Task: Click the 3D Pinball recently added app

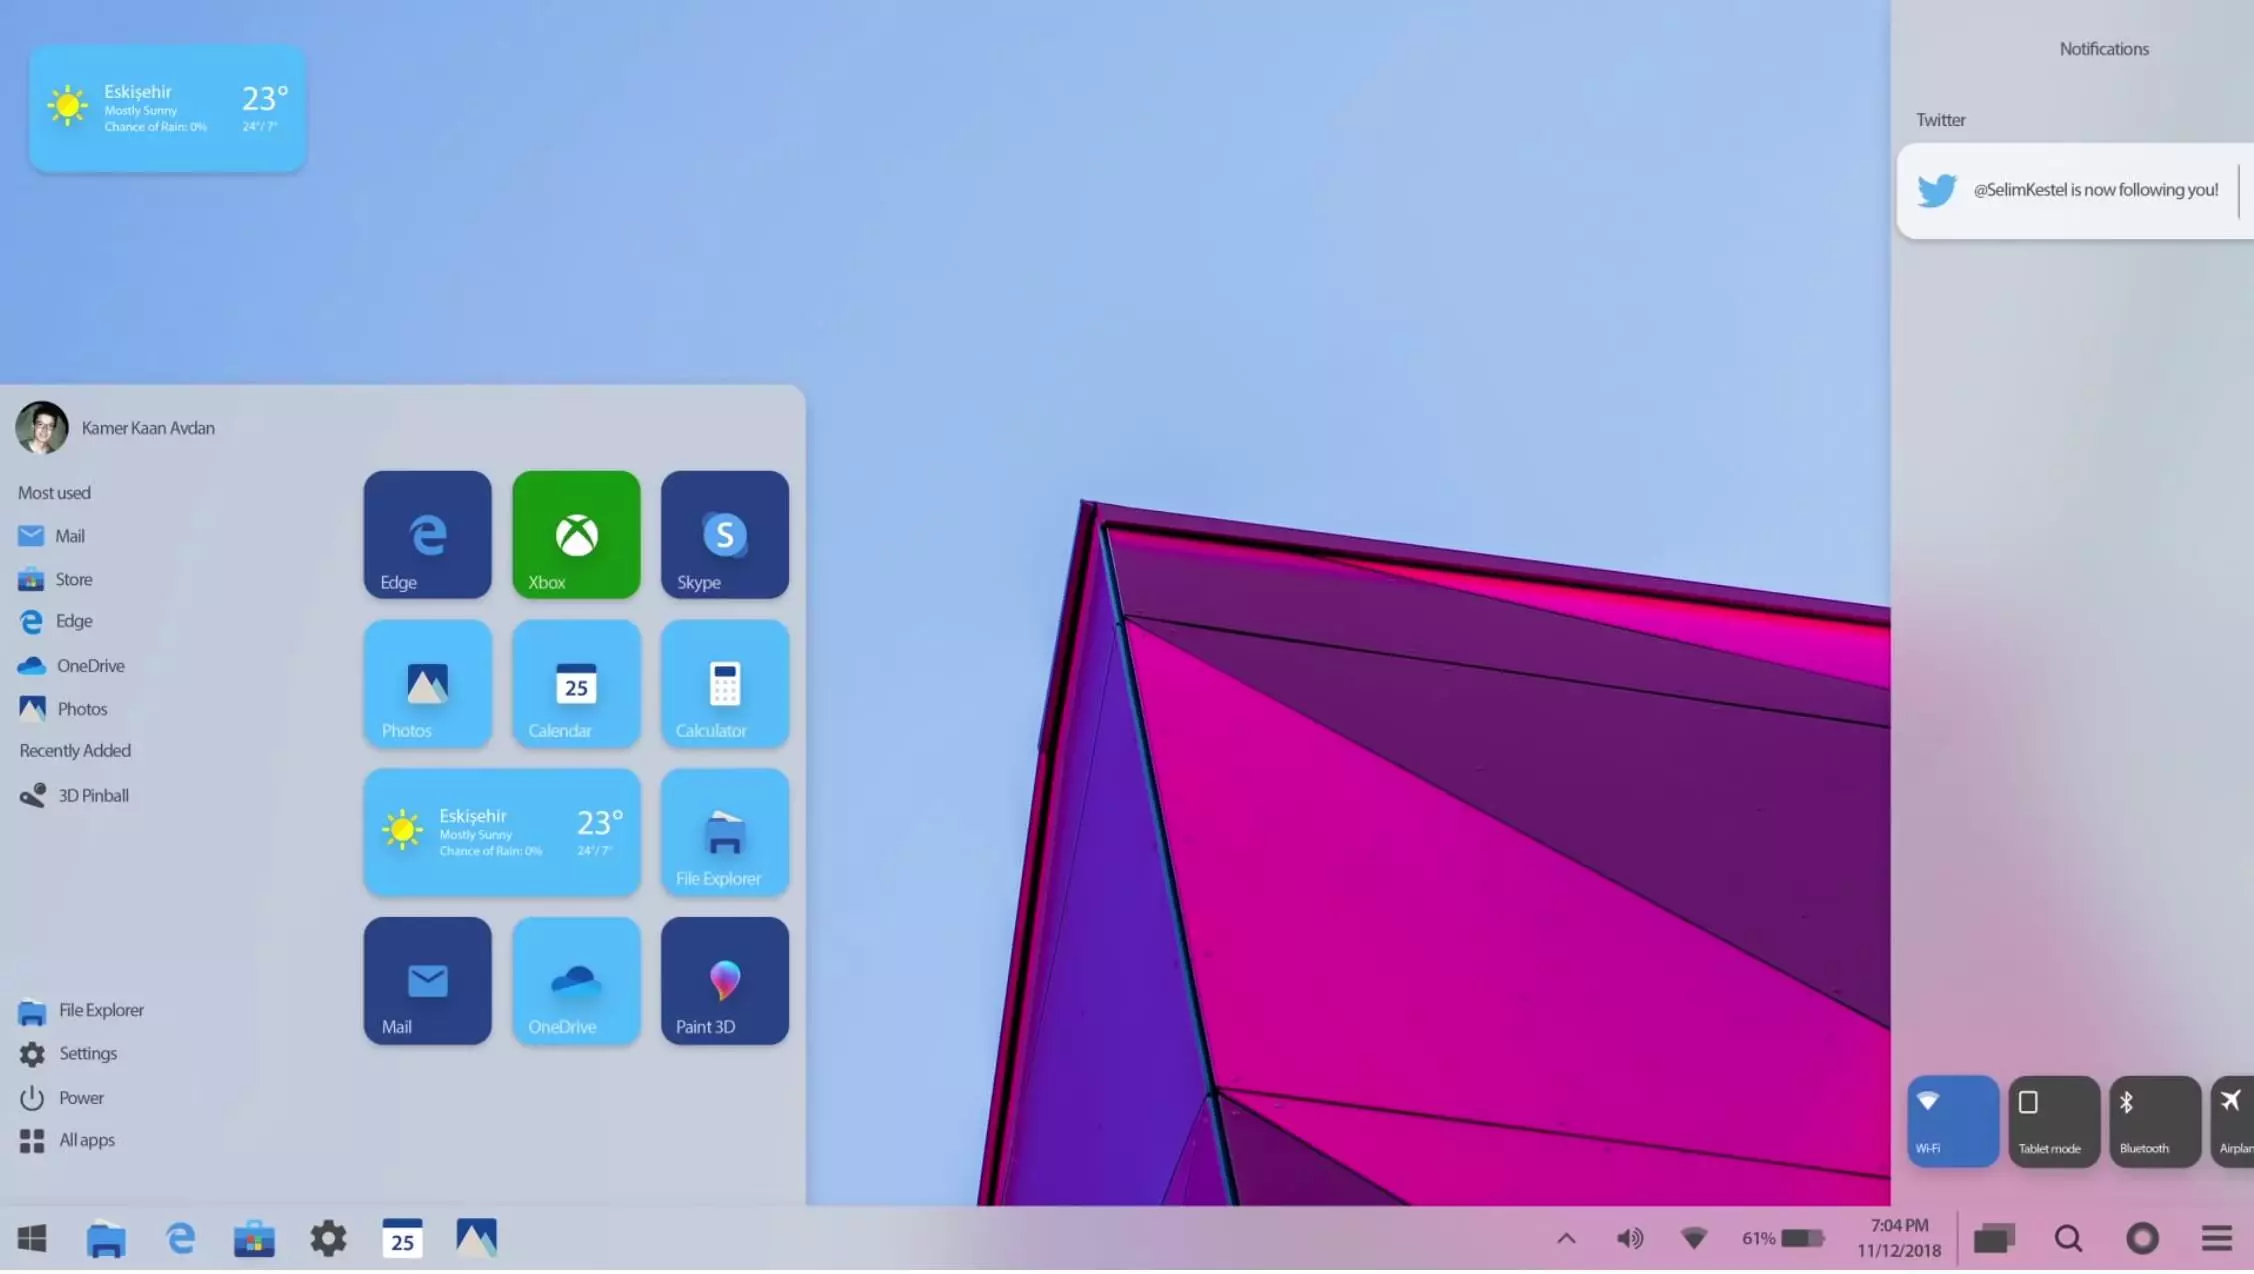Action: point(93,794)
